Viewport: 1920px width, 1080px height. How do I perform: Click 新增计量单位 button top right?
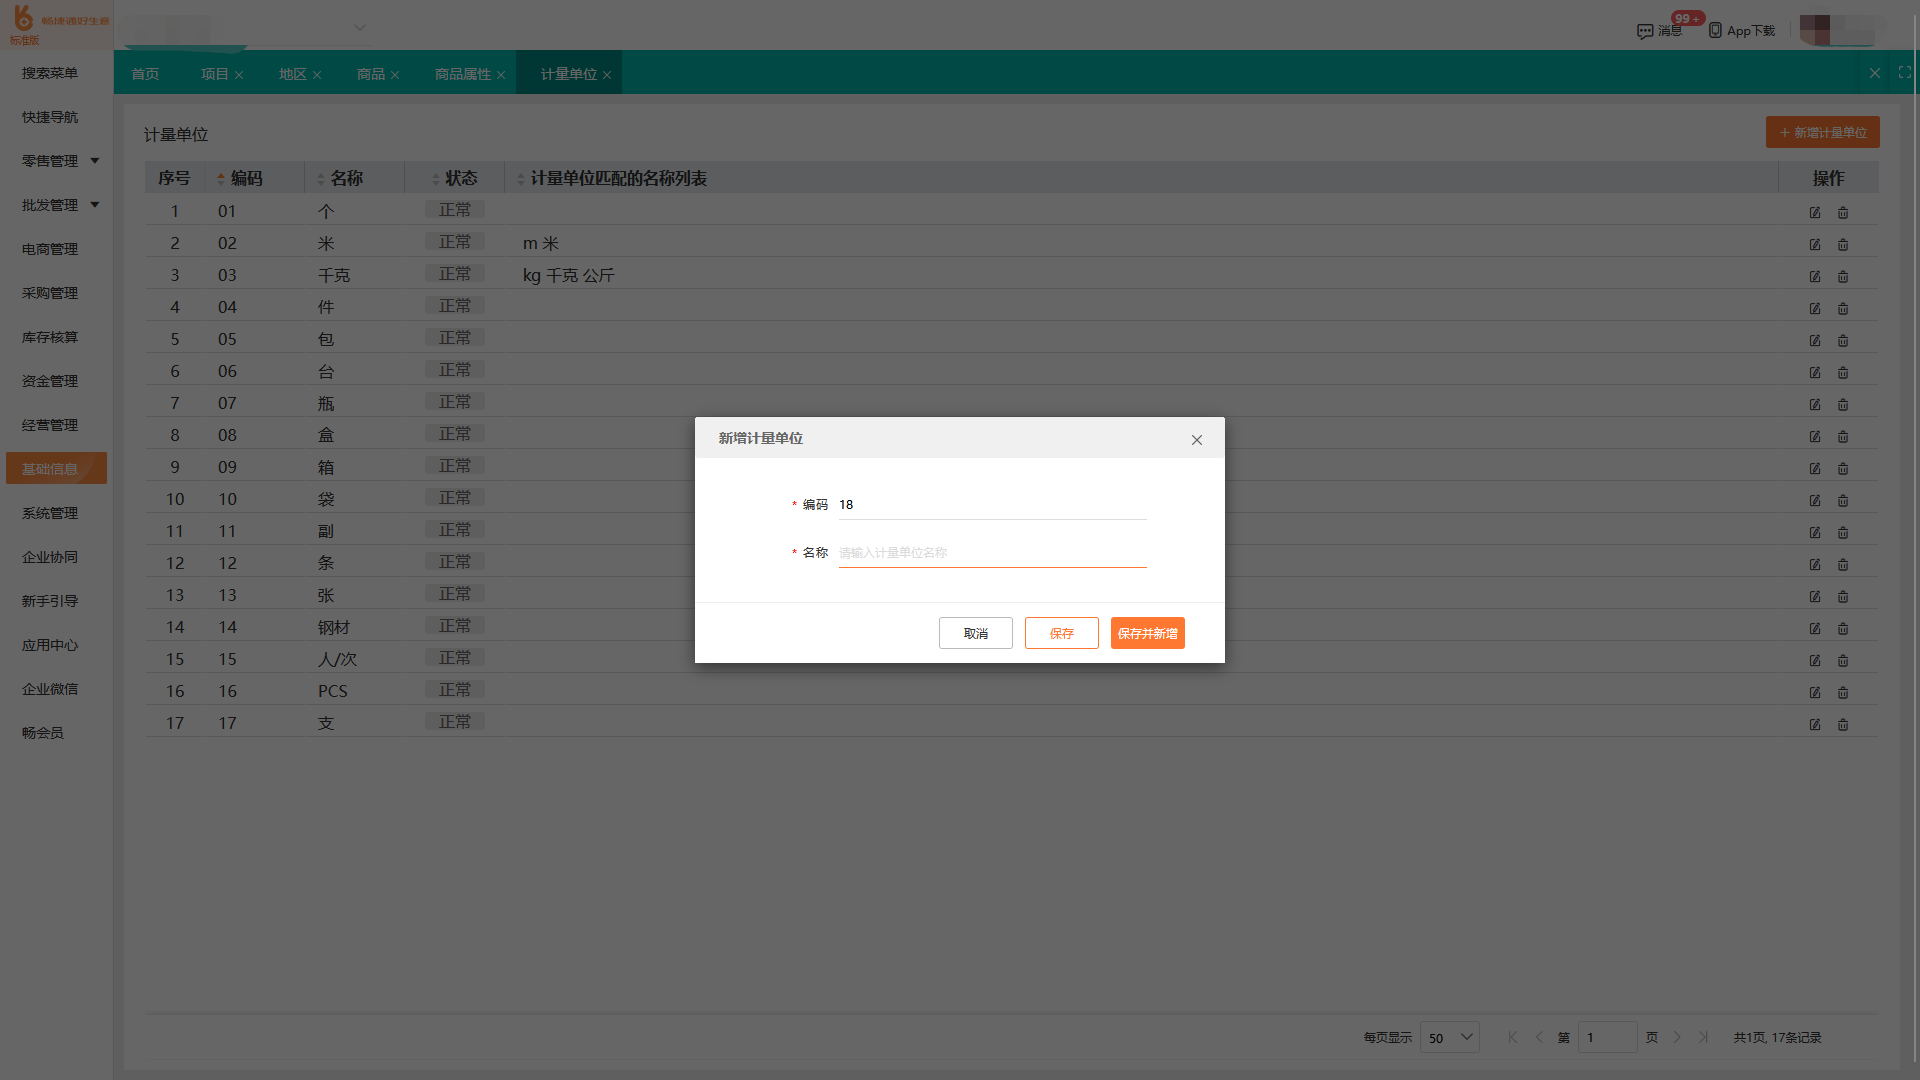(x=1822, y=133)
